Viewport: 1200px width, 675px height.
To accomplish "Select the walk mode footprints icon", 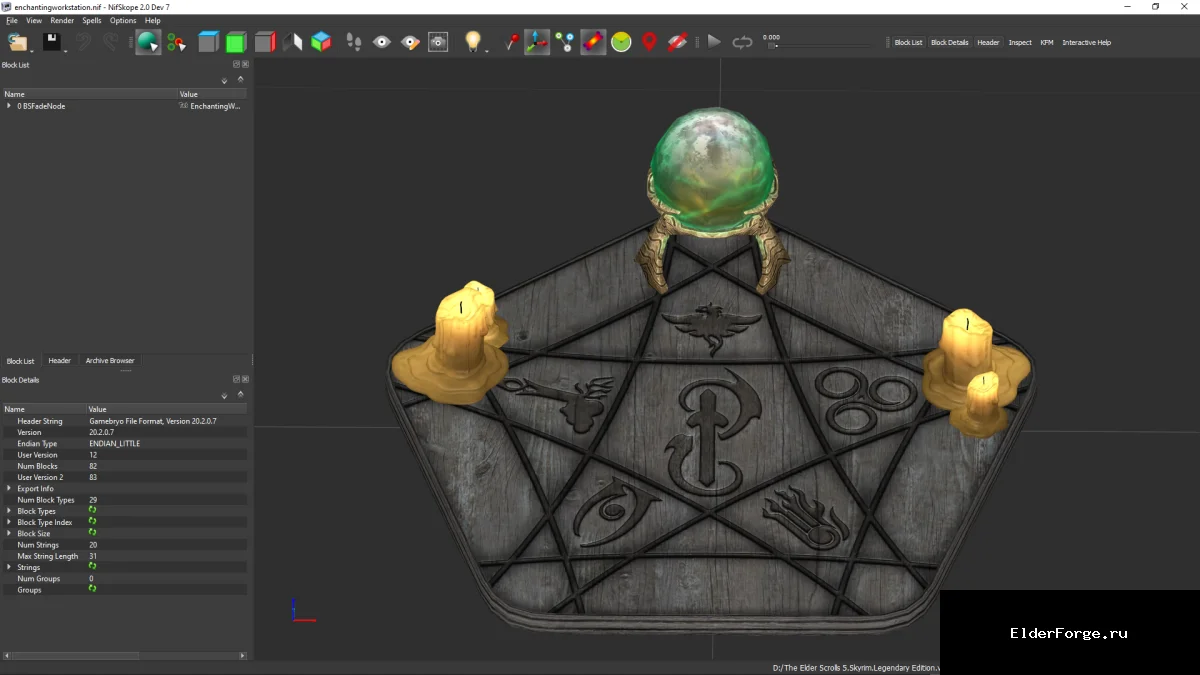I will tap(354, 42).
